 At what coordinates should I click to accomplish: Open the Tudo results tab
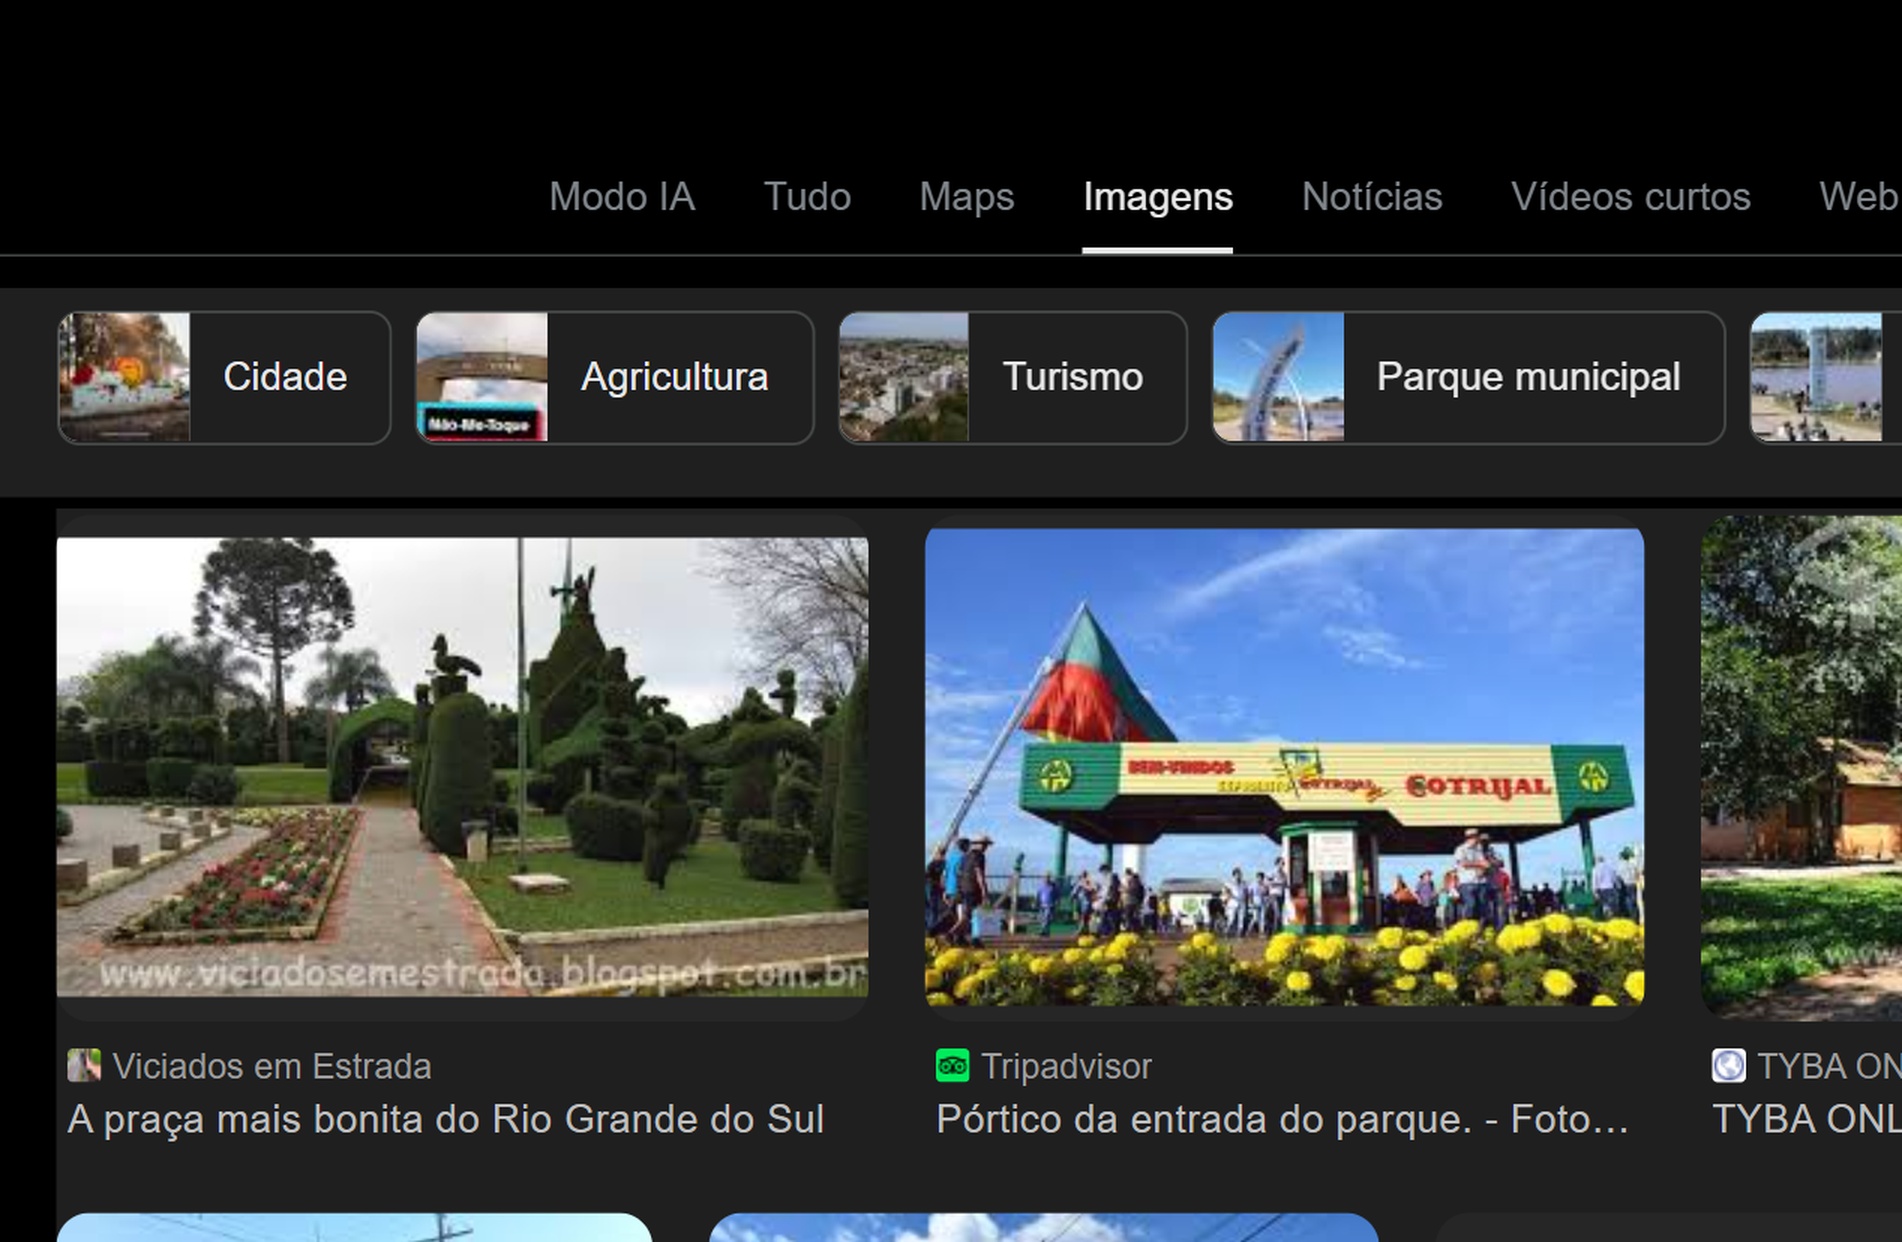[x=807, y=197]
